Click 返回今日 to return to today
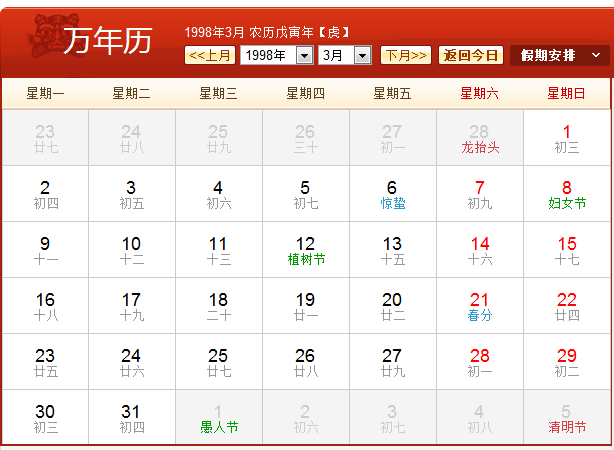 471,55
